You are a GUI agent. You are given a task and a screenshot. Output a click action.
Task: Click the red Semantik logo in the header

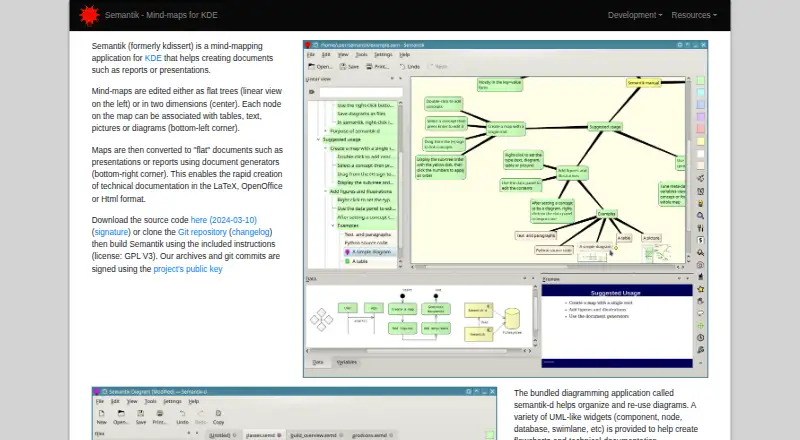pos(89,15)
